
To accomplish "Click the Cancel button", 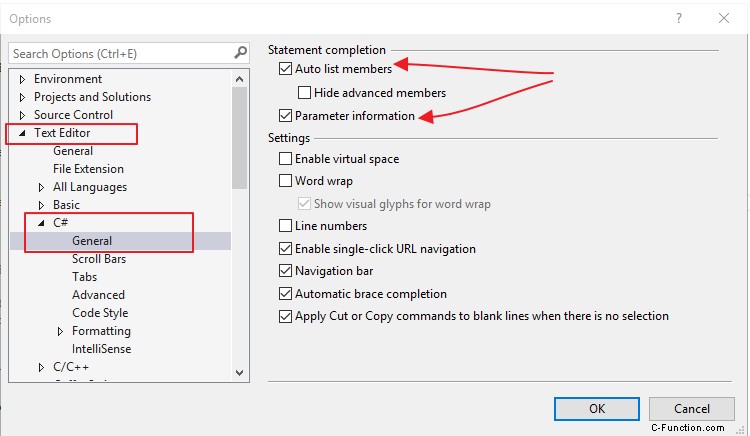I will click(691, 408).
